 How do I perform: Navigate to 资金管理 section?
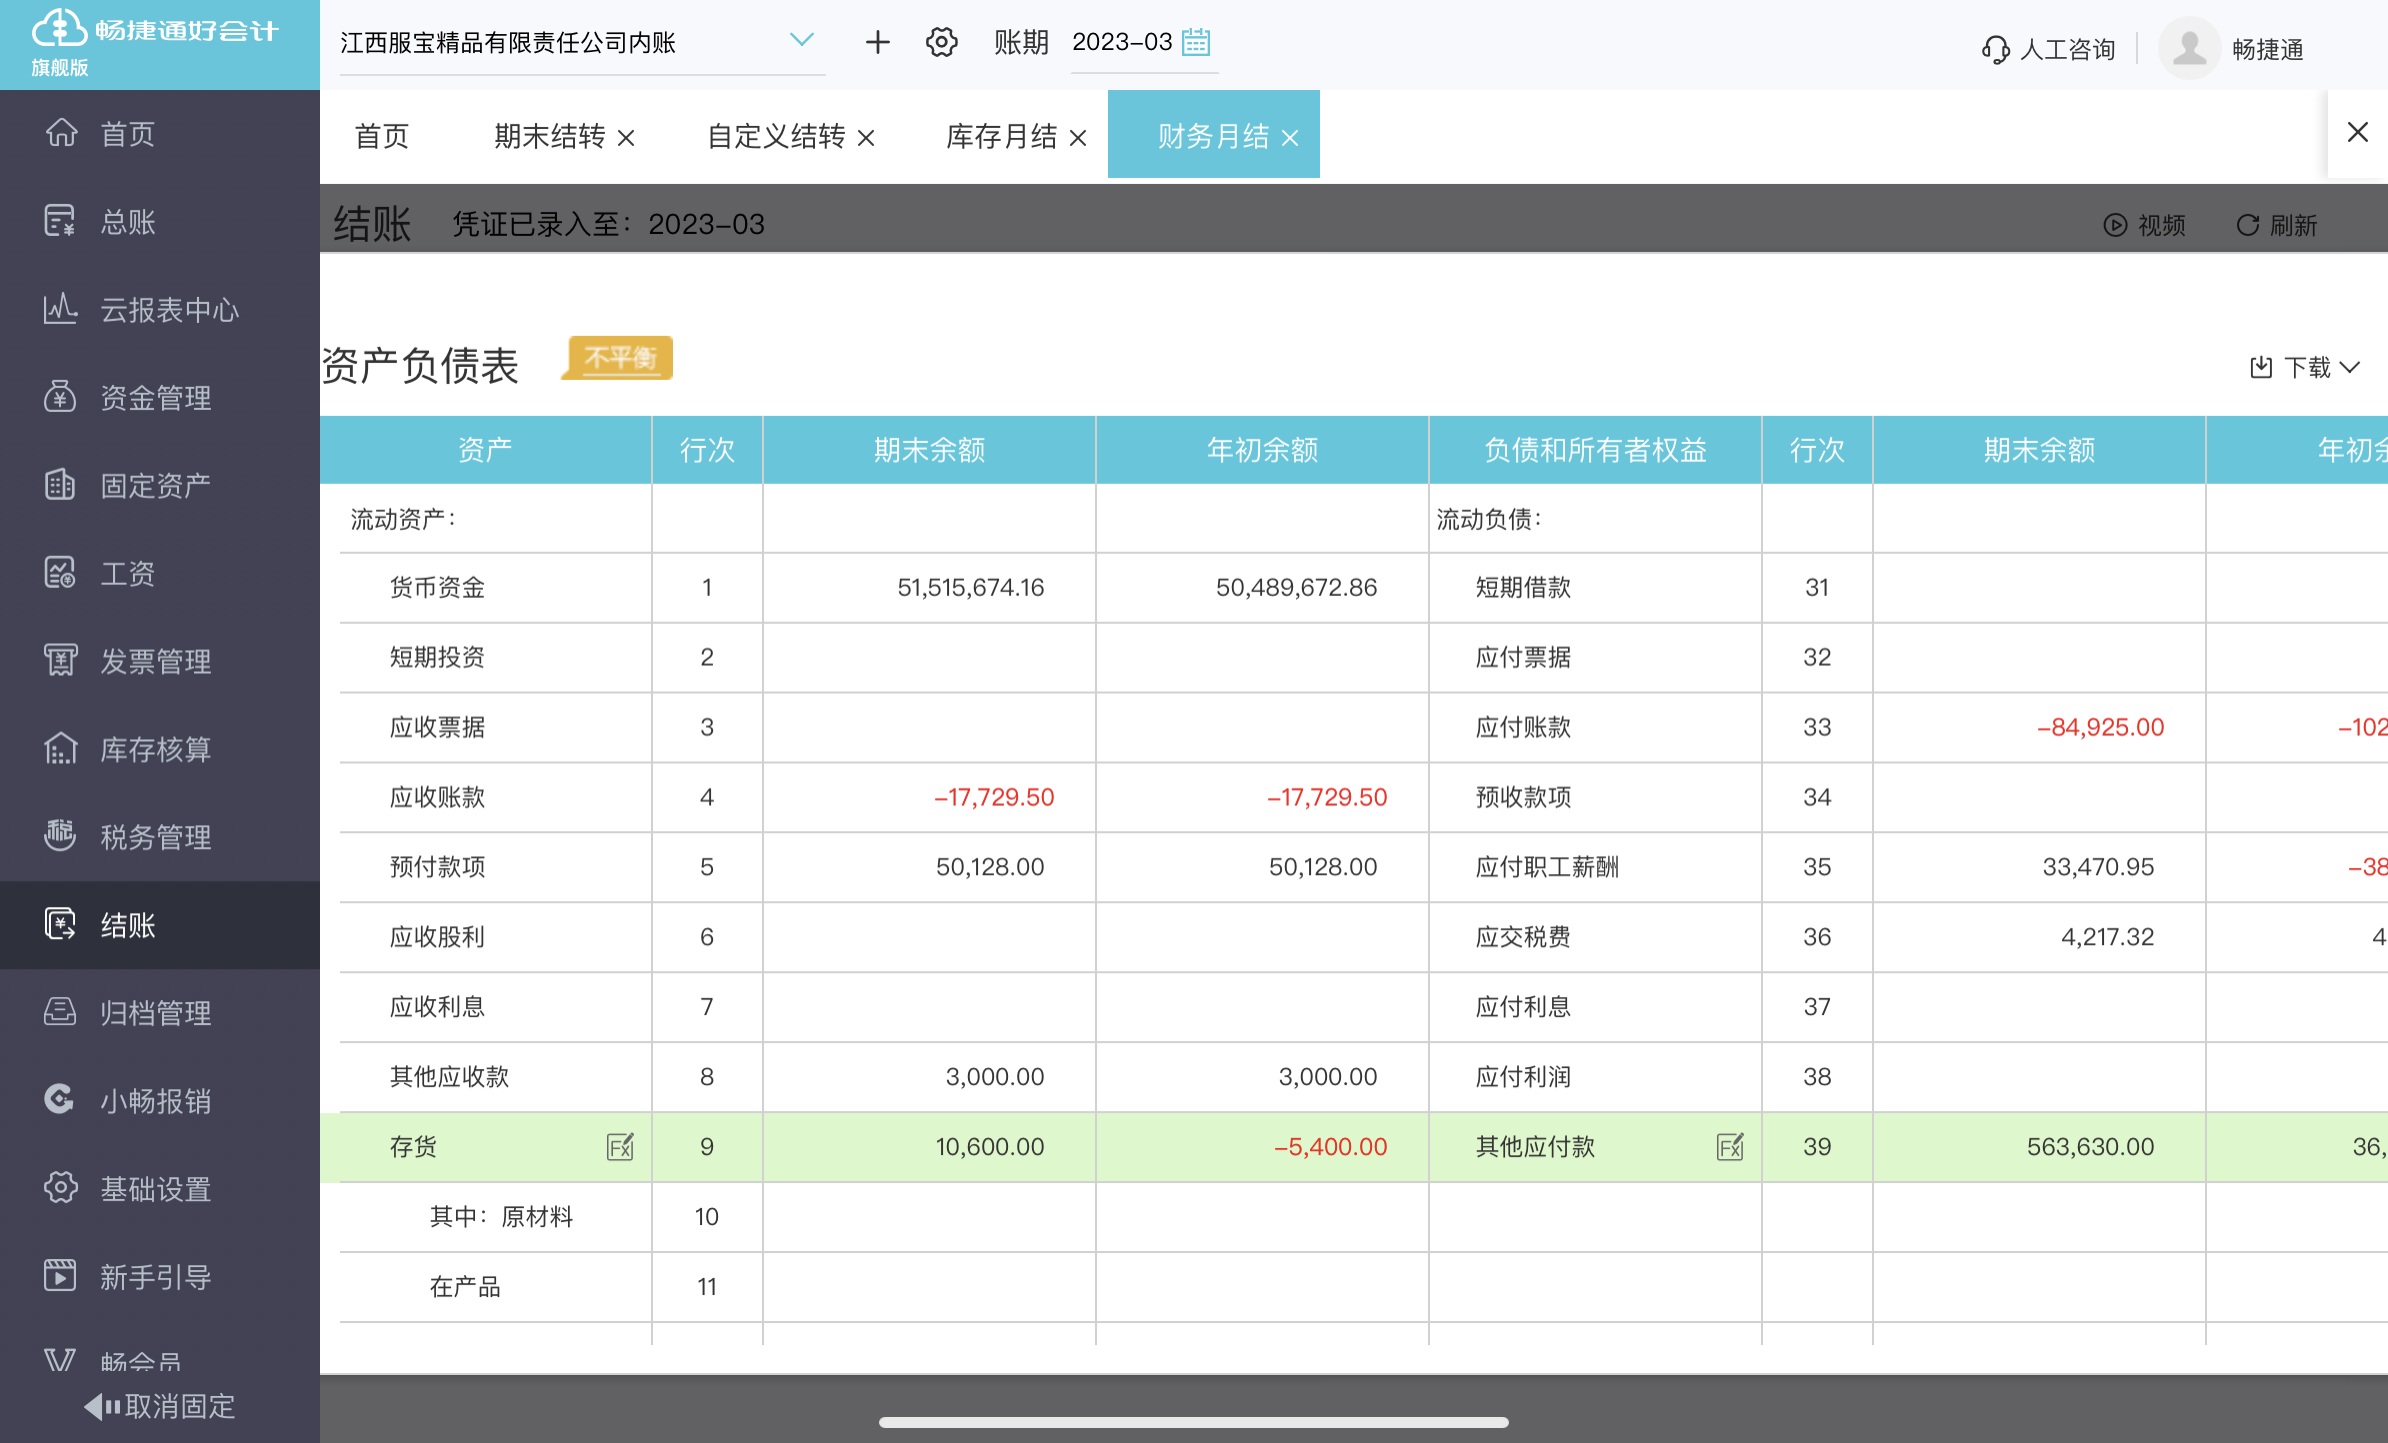coord(155,397)
